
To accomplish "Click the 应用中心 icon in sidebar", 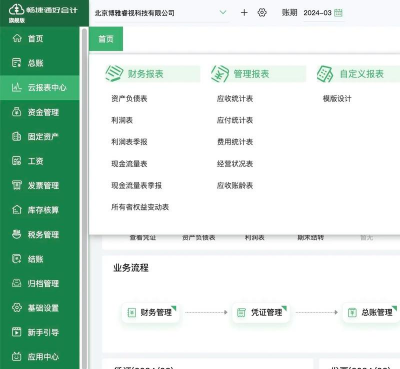I will (17, 357).
